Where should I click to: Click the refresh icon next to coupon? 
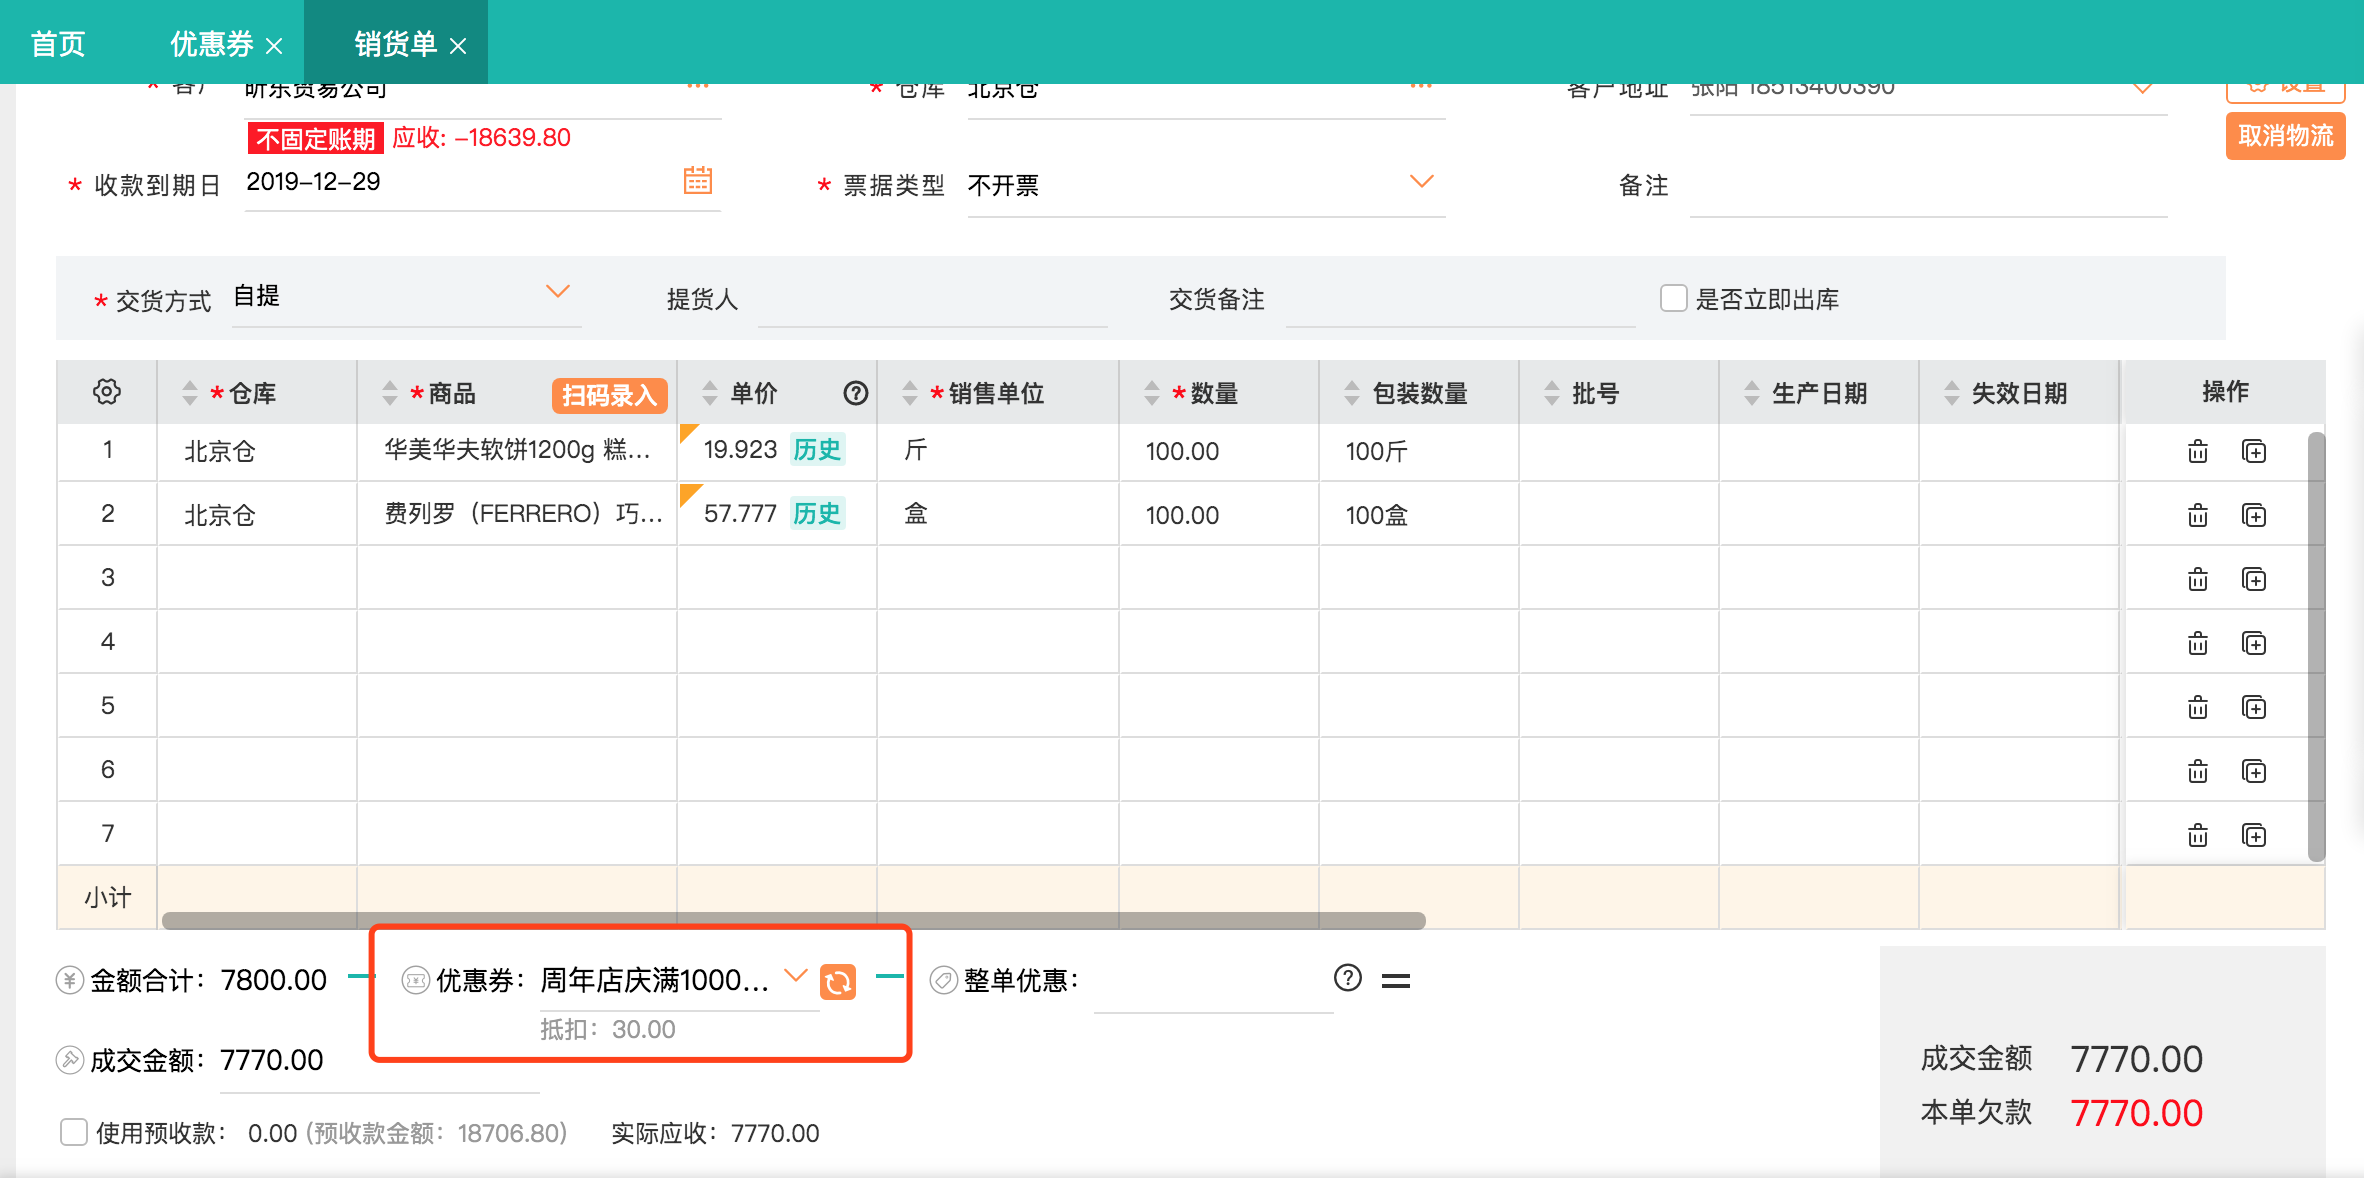tap(838, 980)
